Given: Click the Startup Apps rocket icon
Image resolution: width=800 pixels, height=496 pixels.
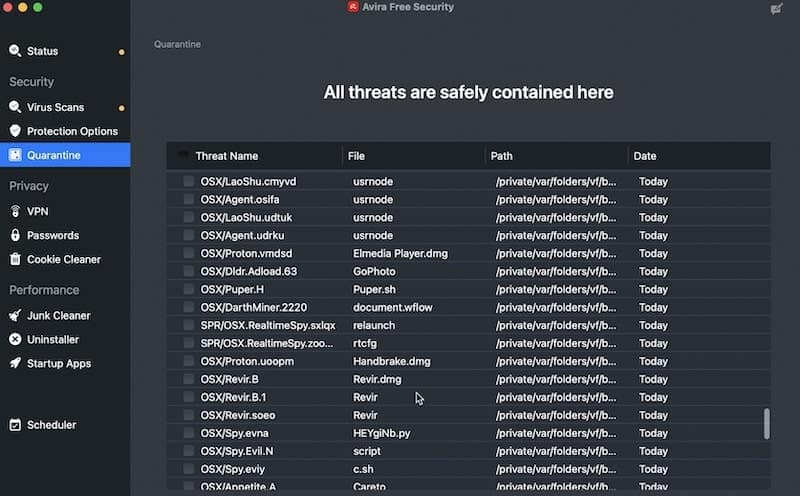Looking at the screenshot, I should click(x=15, y=363).
